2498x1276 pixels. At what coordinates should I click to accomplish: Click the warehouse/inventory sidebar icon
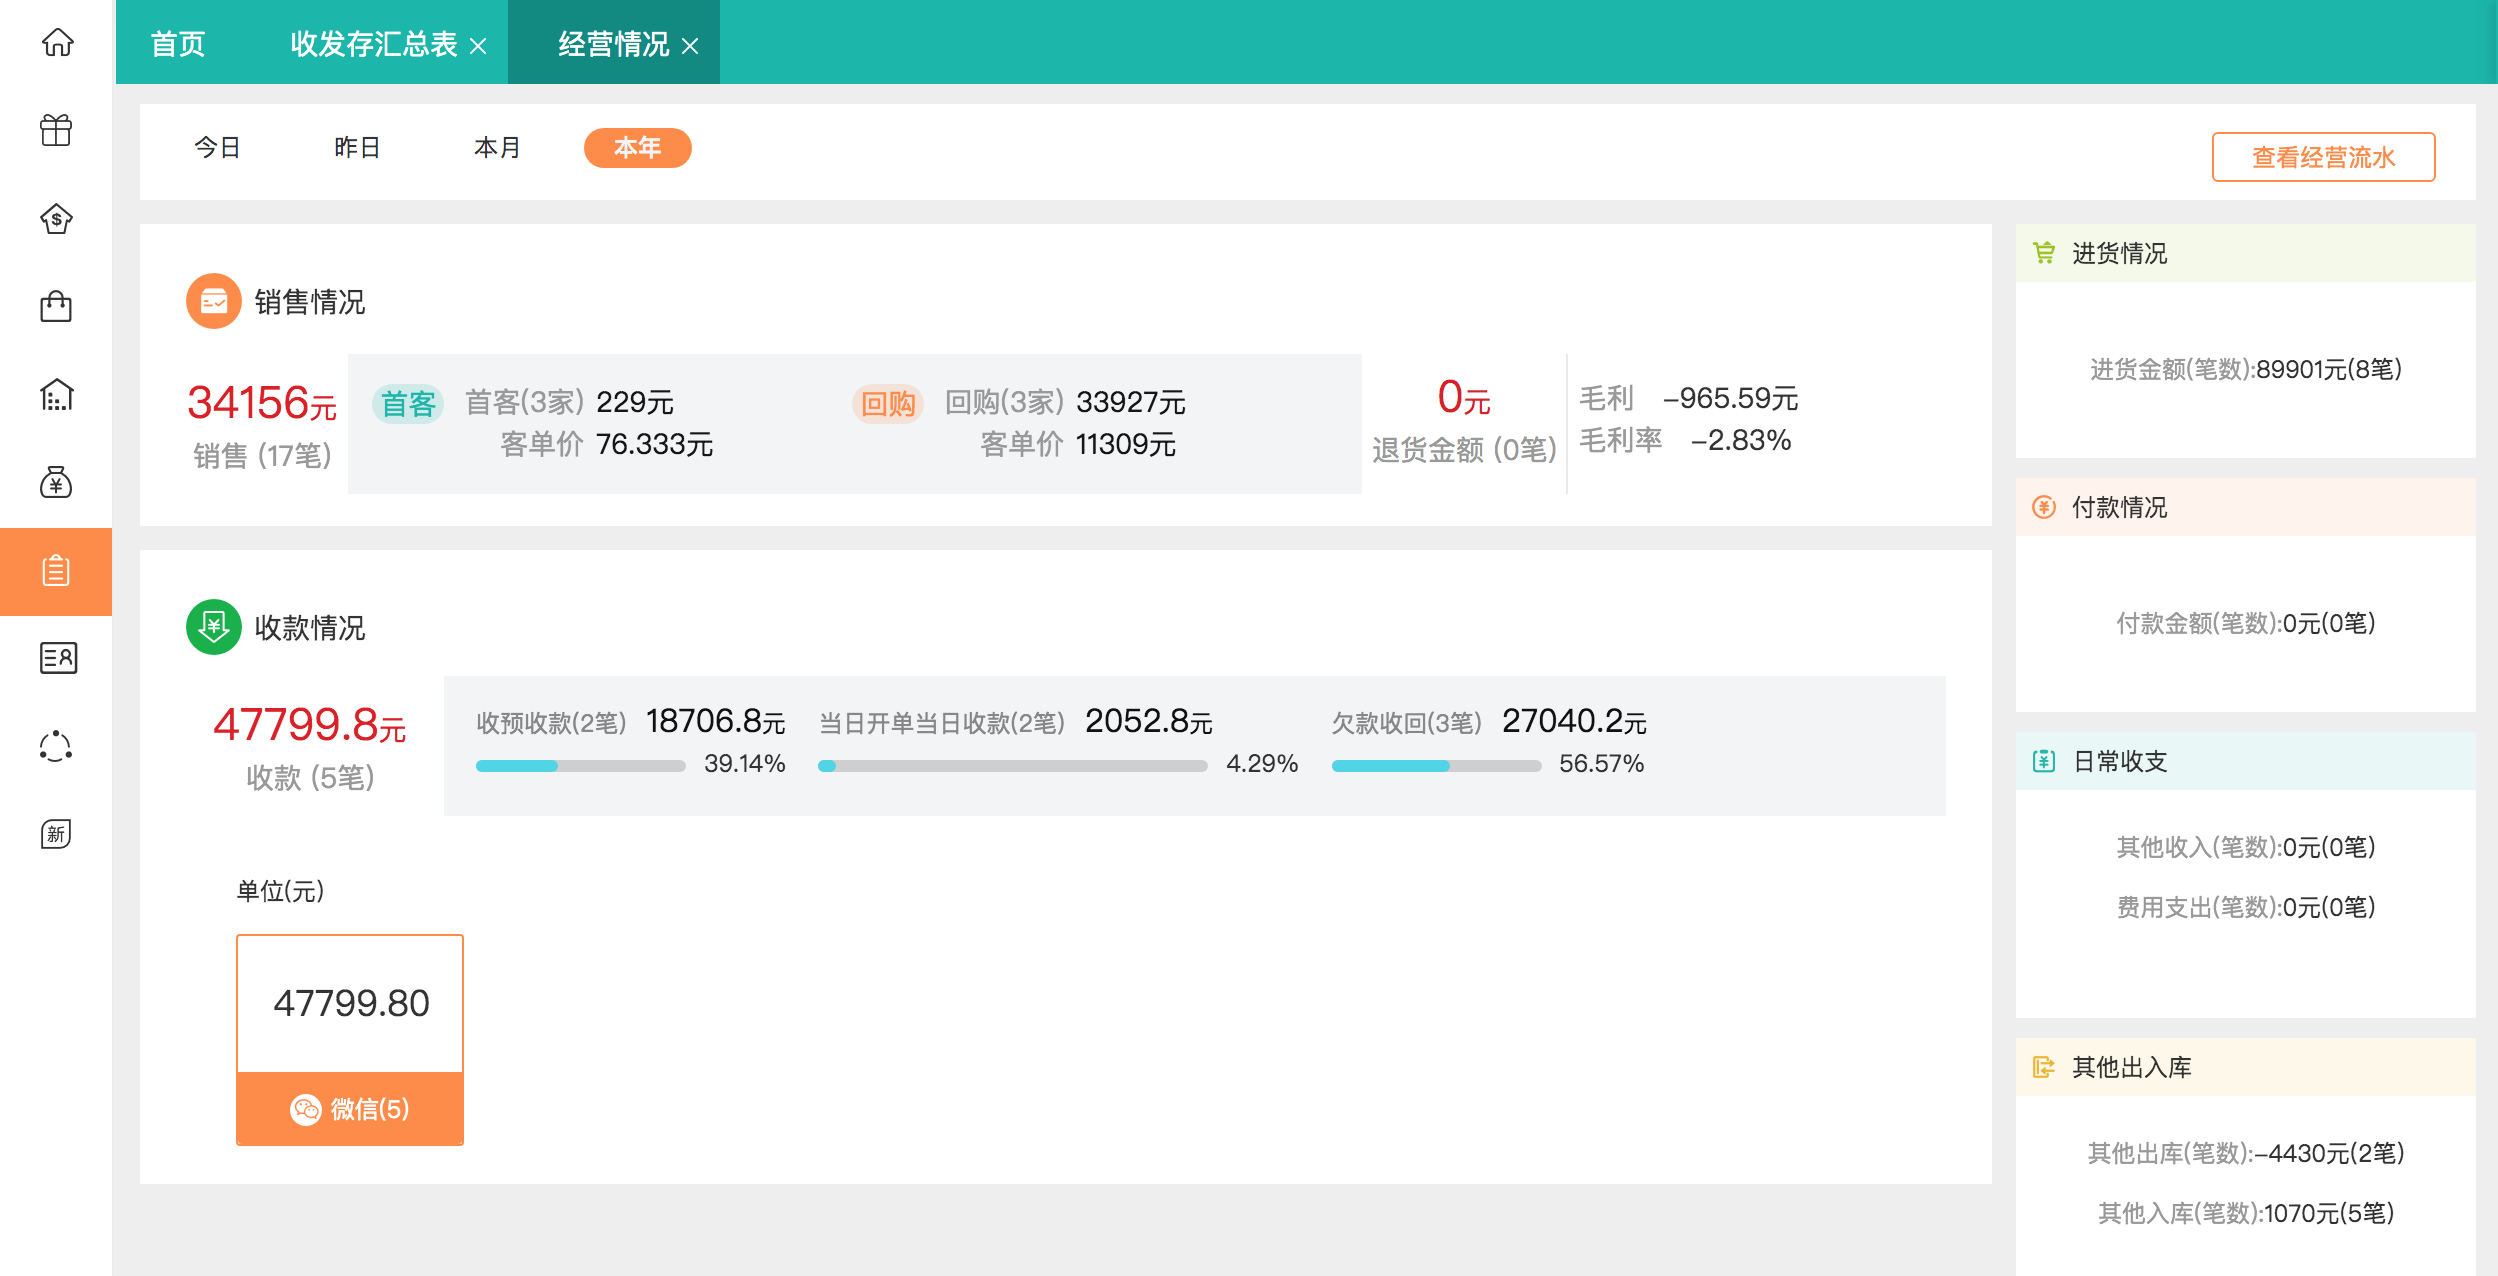pyautogui.click(x=55, y=394)
